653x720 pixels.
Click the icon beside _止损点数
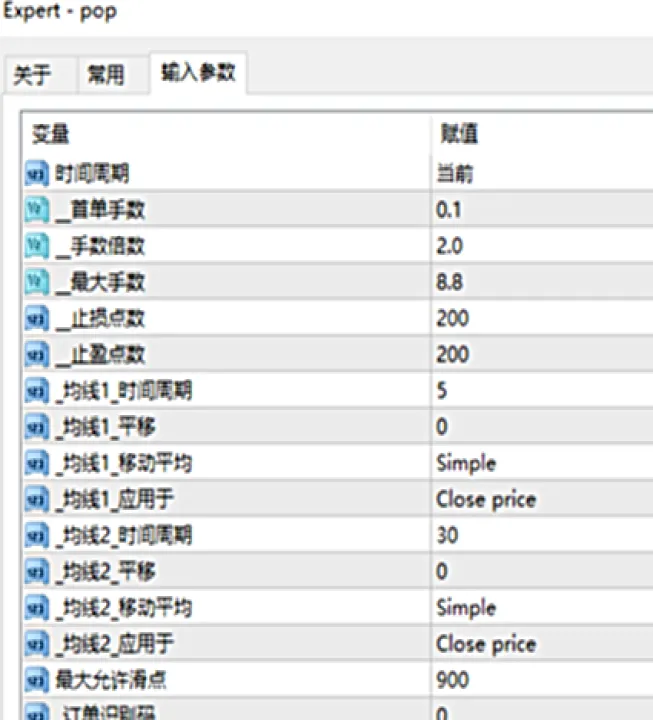pyautogui.click(x=36, y=319)
